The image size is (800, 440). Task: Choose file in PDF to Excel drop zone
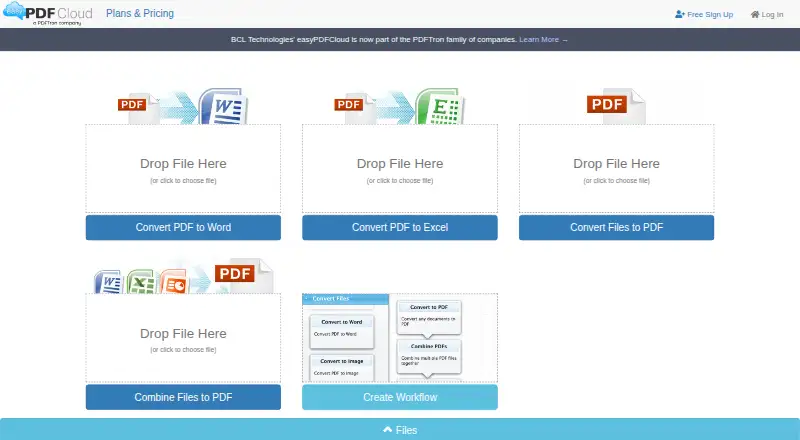tap(400, 168)
